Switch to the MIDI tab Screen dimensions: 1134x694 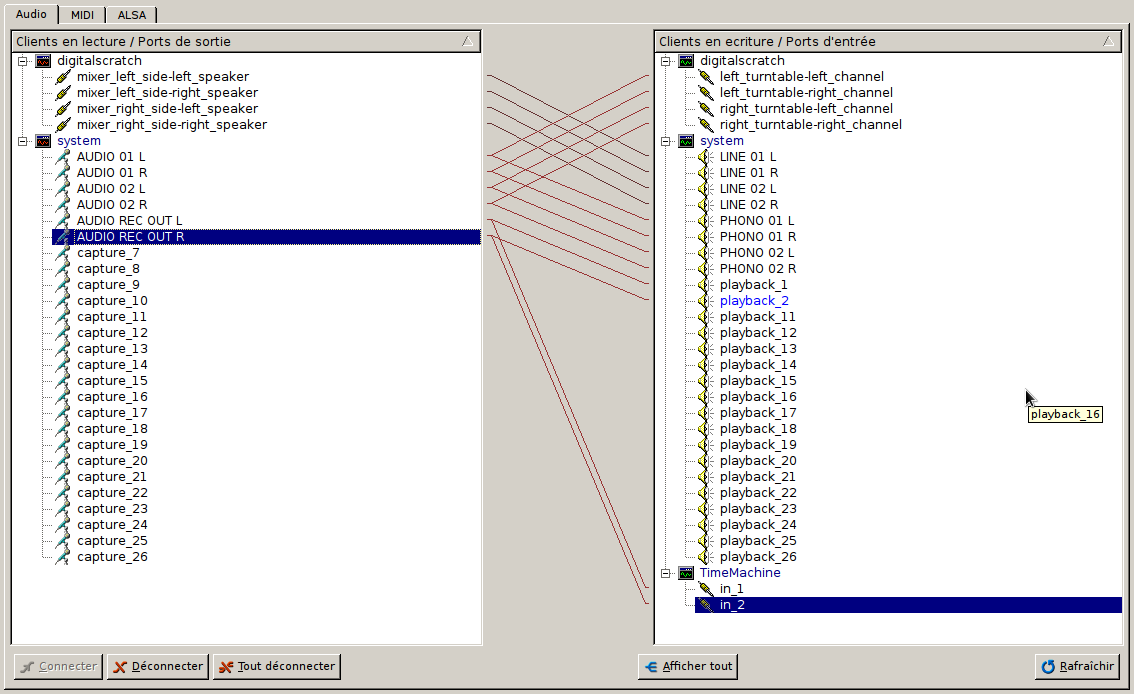tap(82, 15)
